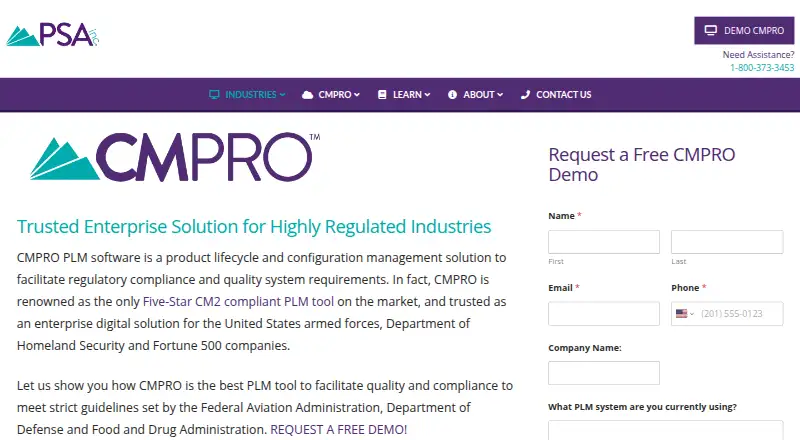Click the phone icon beside Contact Us
This screenshot has width=800, height=440.
click(x=526, y=94)
